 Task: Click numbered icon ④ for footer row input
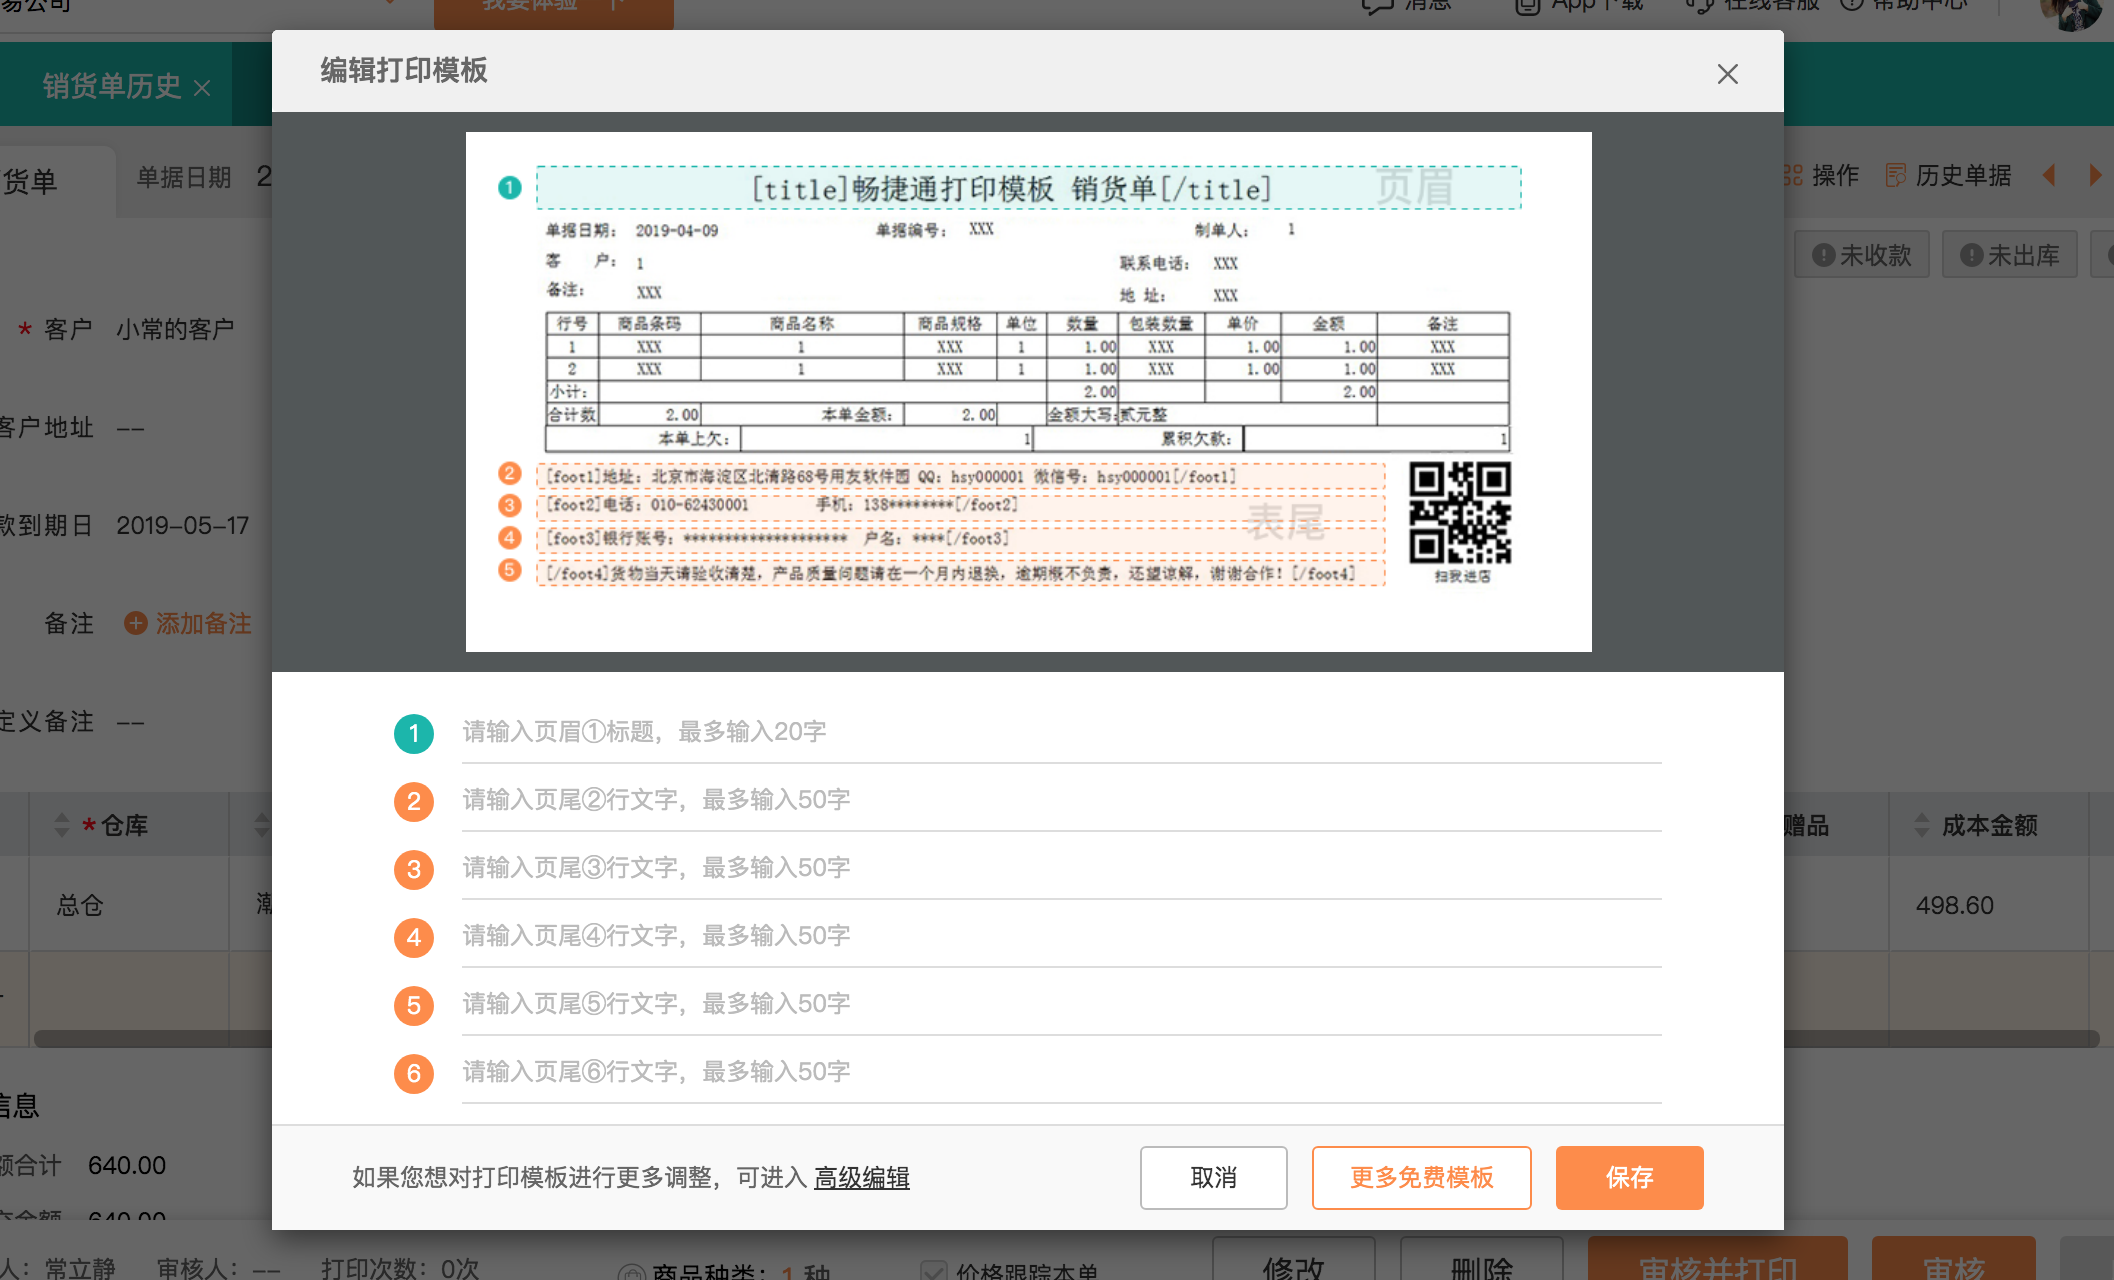pyautogui.click(x=418, y=934)
